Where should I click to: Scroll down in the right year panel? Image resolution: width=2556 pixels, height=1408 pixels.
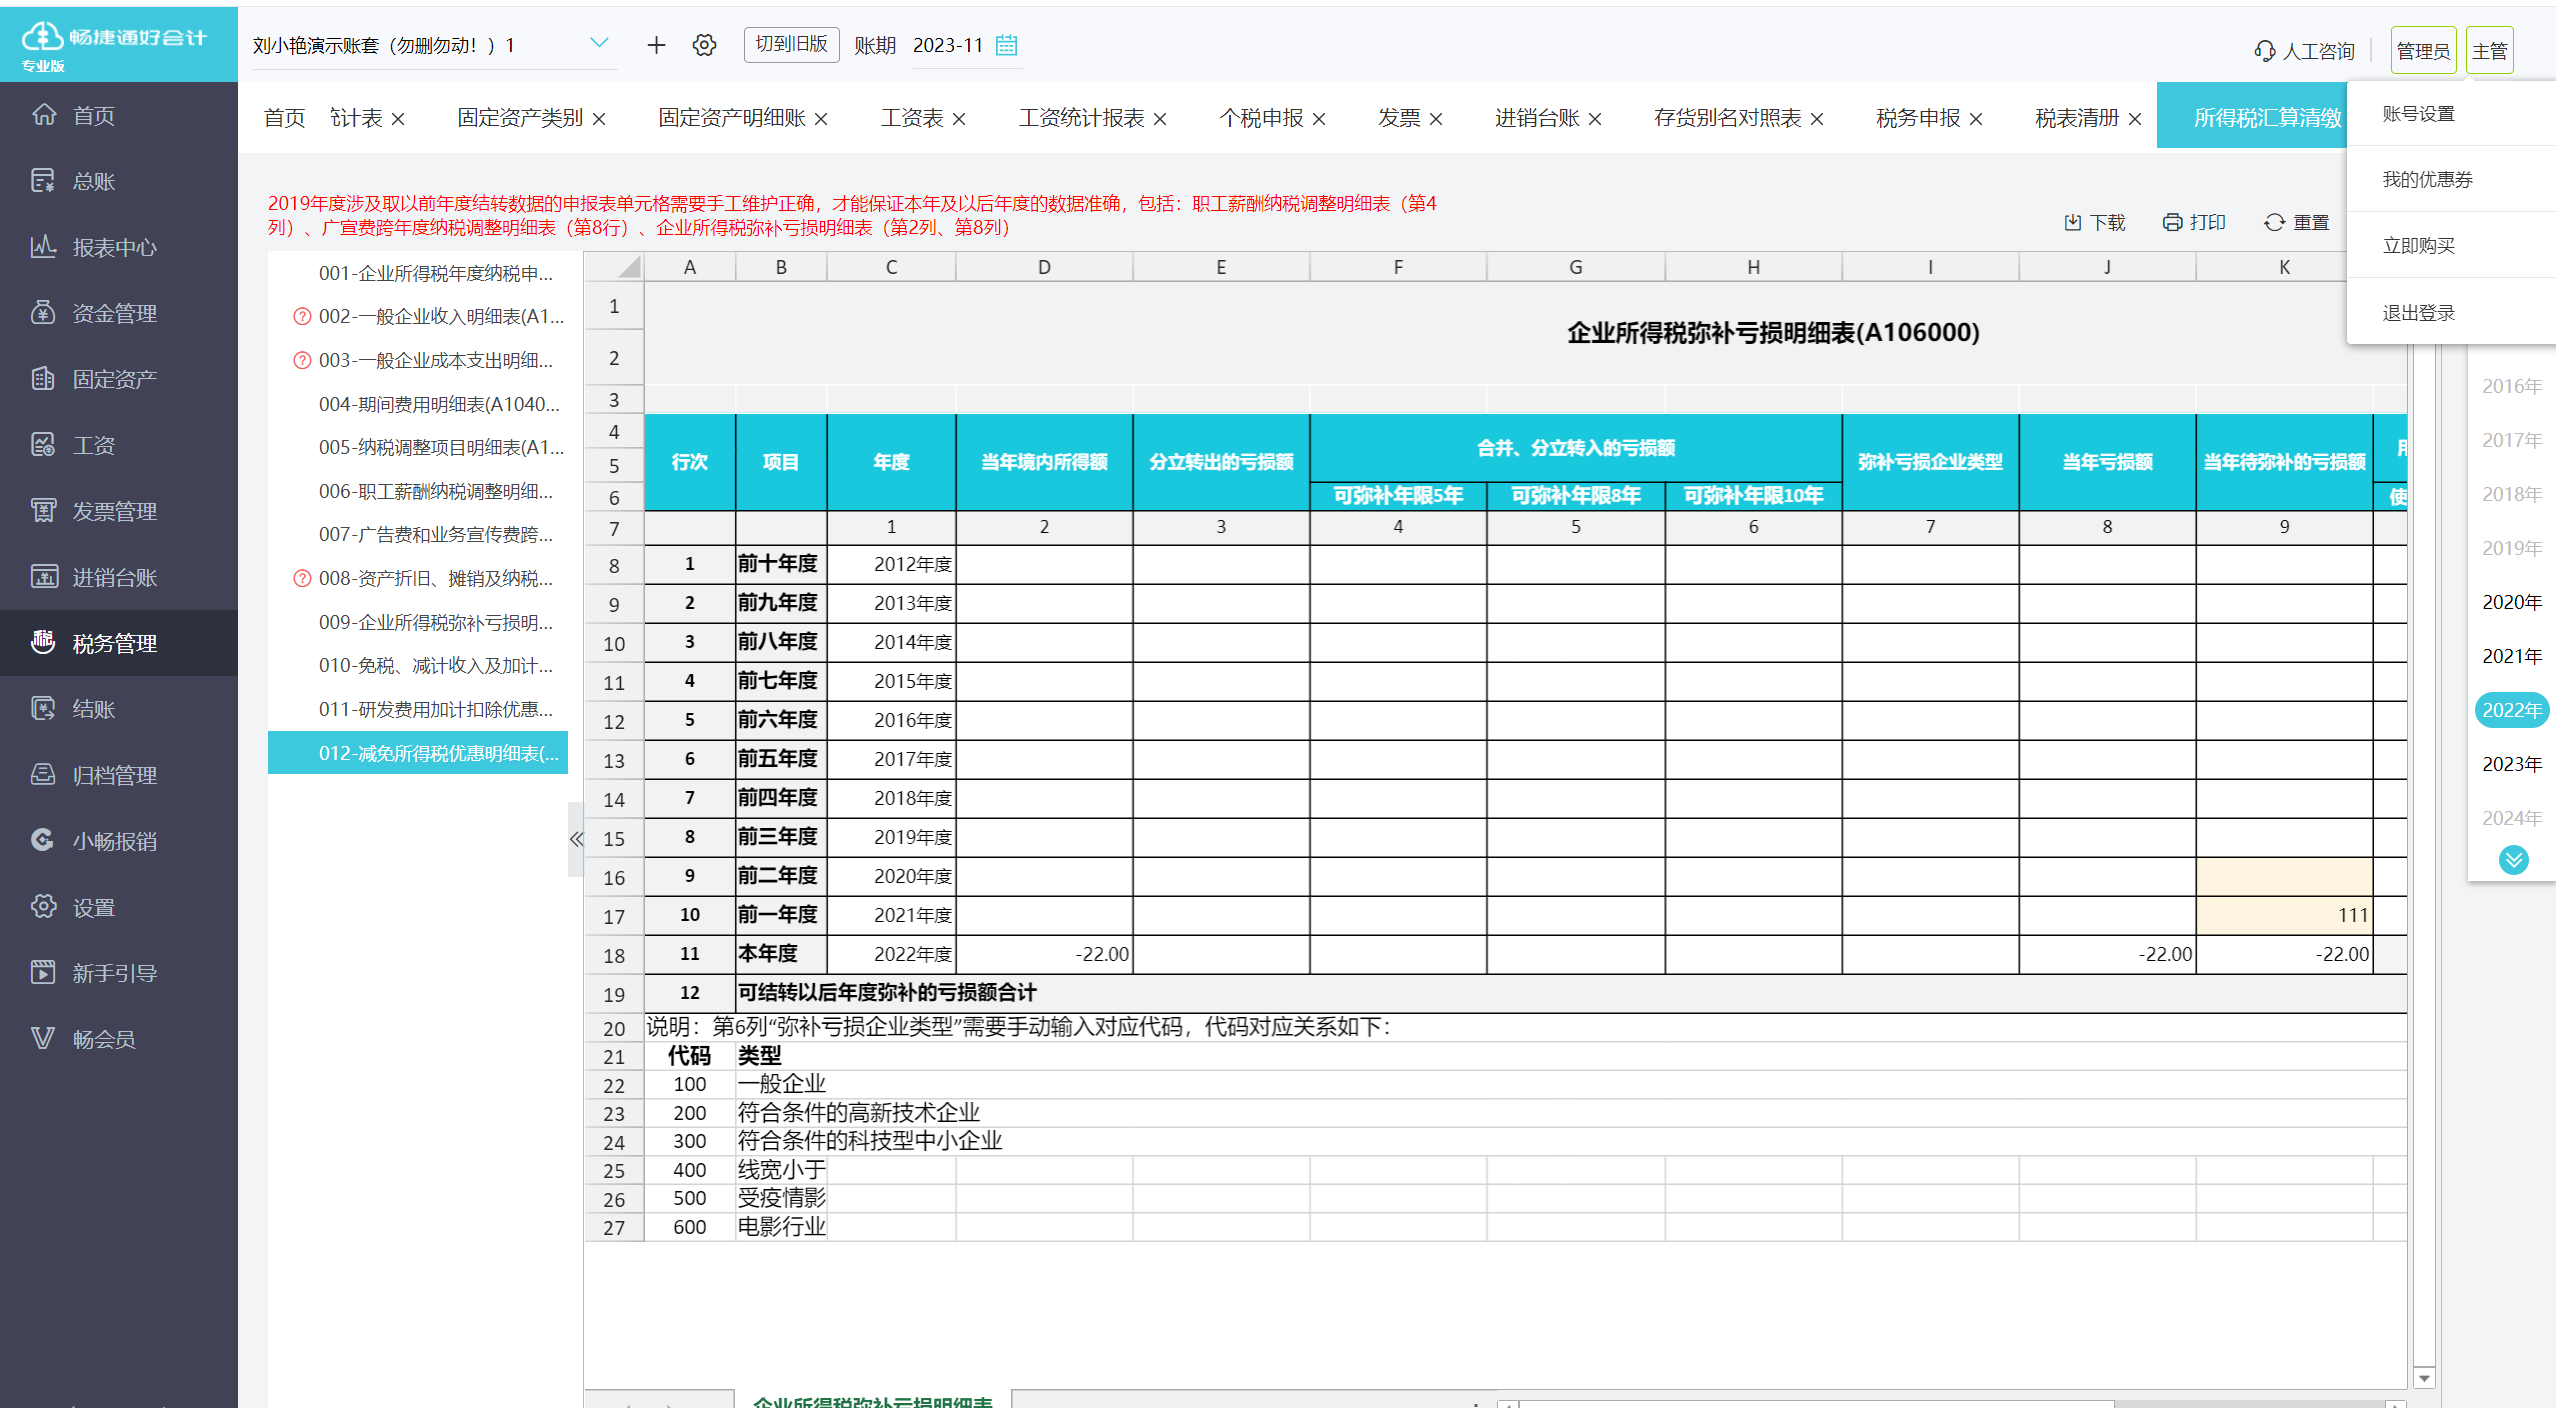coord(2513,862)
